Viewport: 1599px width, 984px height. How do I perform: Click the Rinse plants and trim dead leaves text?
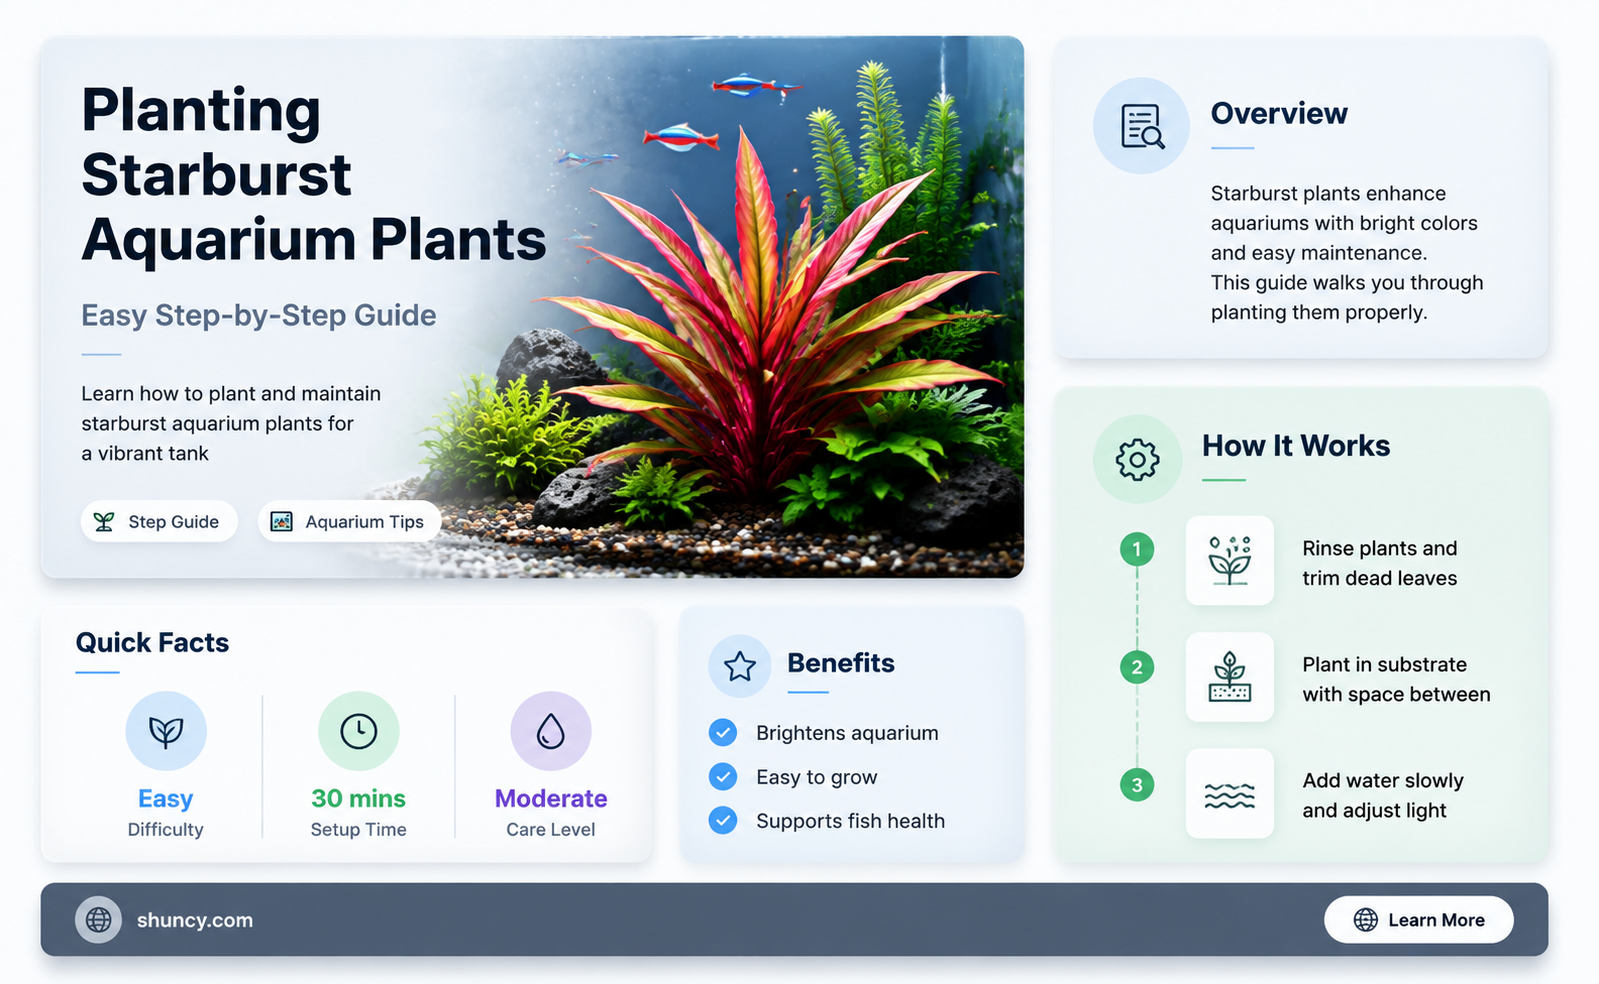point(1380,563)
